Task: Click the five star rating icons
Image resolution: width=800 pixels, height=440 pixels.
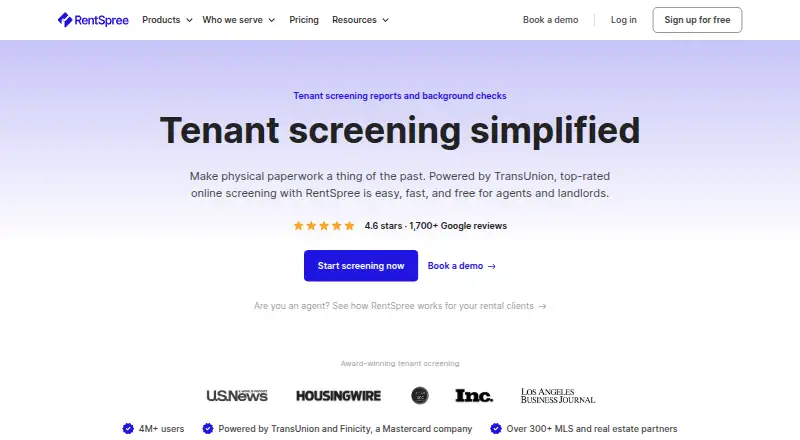Action: click(x=323, y=226)
